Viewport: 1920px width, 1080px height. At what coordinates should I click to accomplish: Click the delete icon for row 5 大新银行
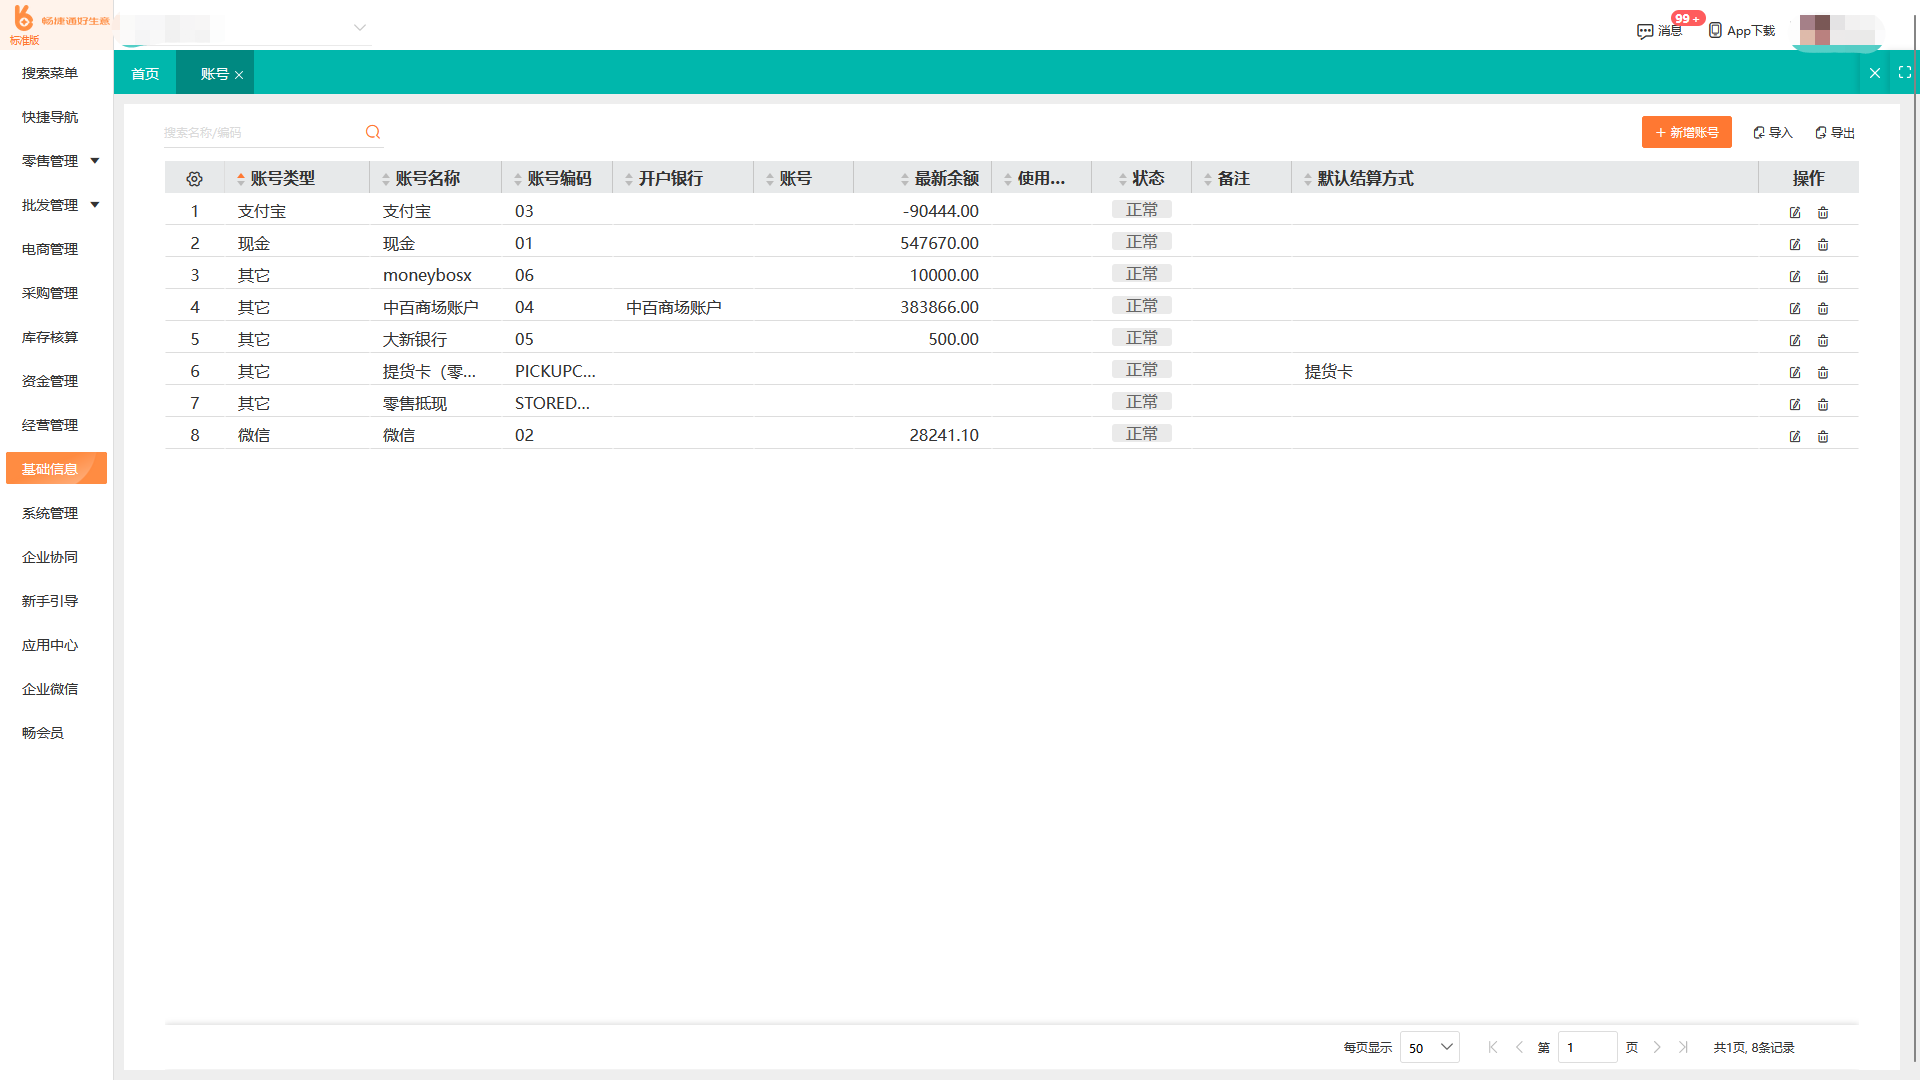[x=1822, y=339]
